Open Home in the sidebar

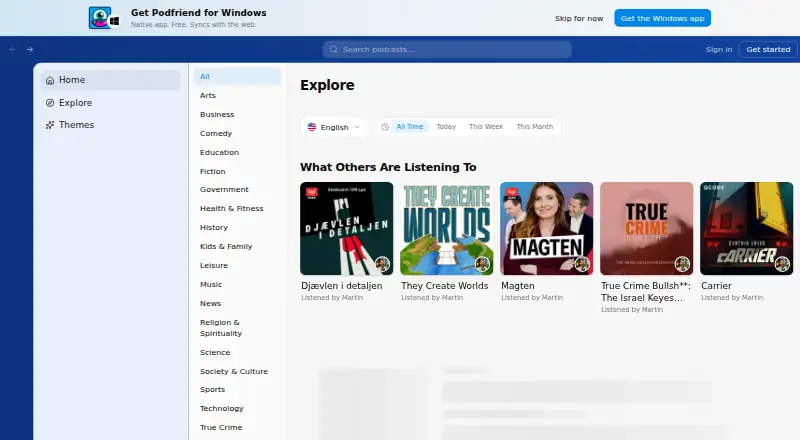[111, 80]
